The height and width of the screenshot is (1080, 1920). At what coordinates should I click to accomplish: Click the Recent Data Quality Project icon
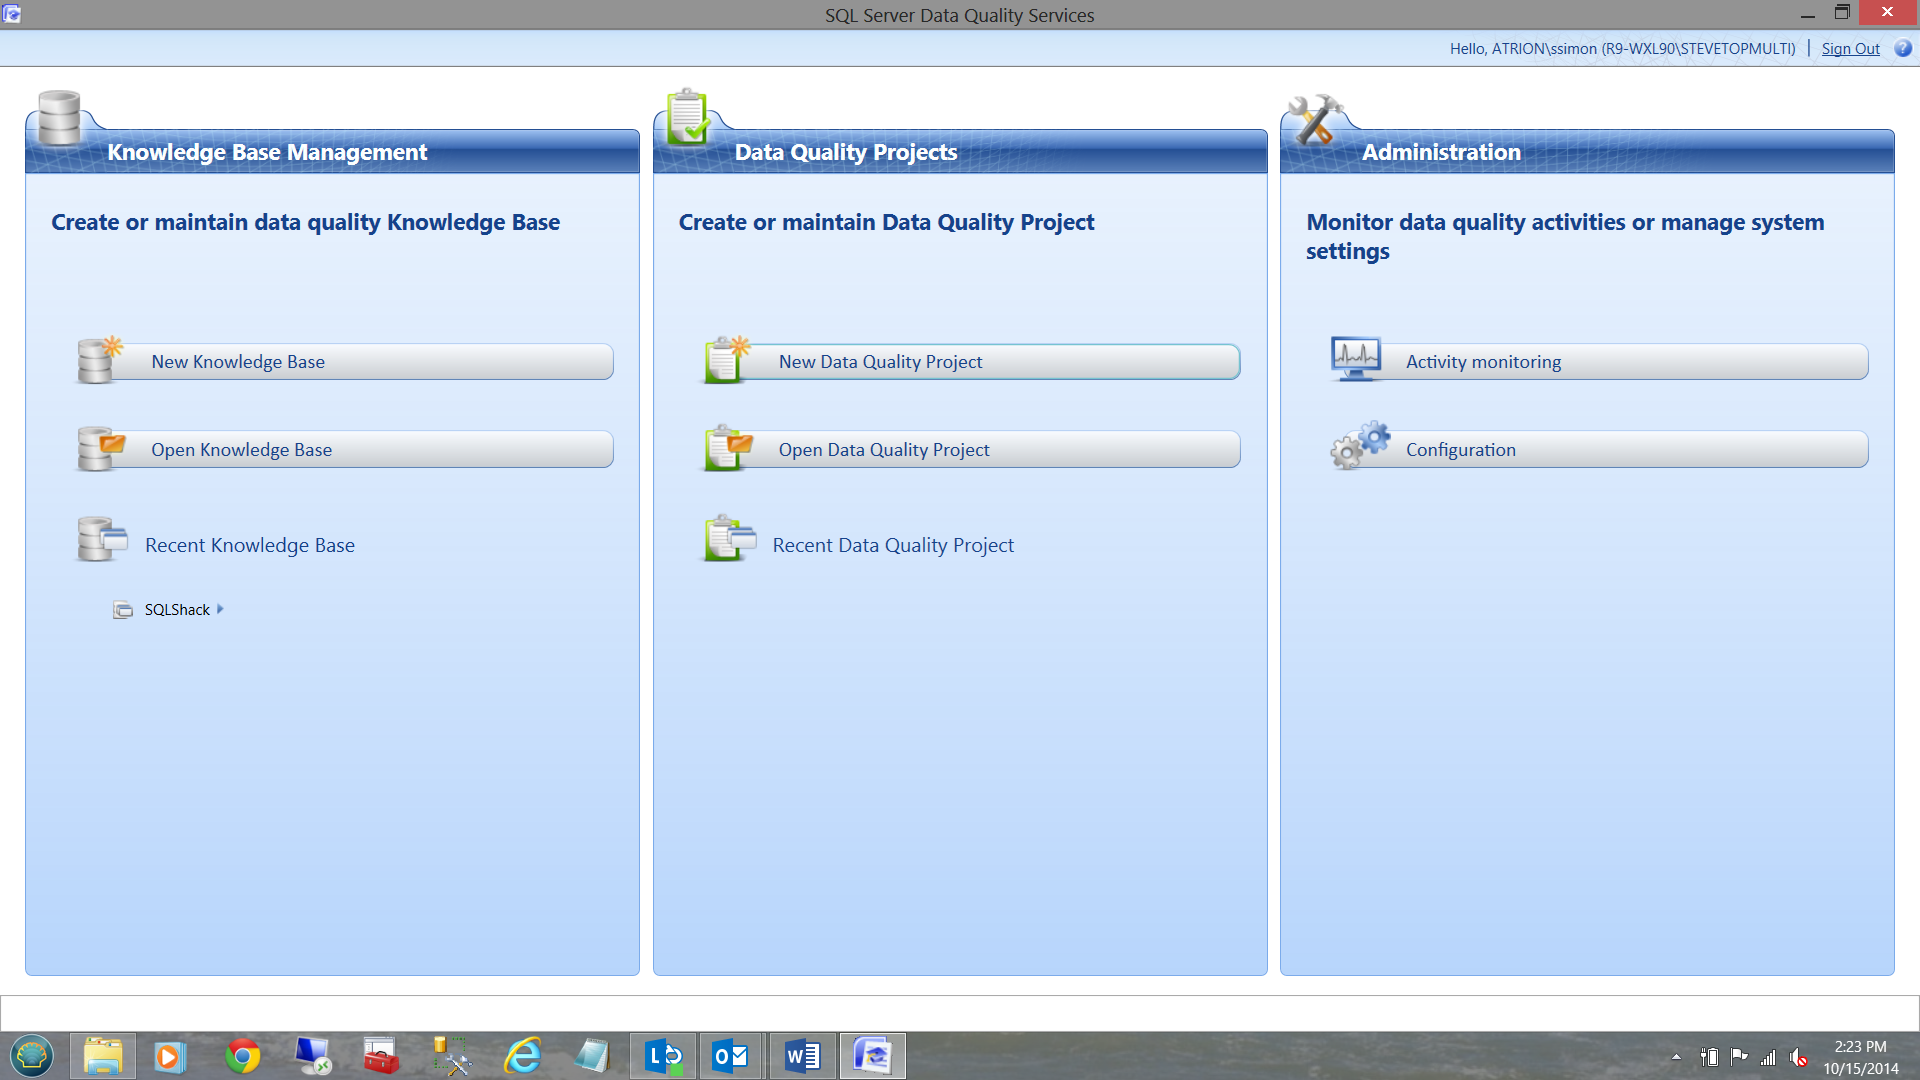[729, 540]
